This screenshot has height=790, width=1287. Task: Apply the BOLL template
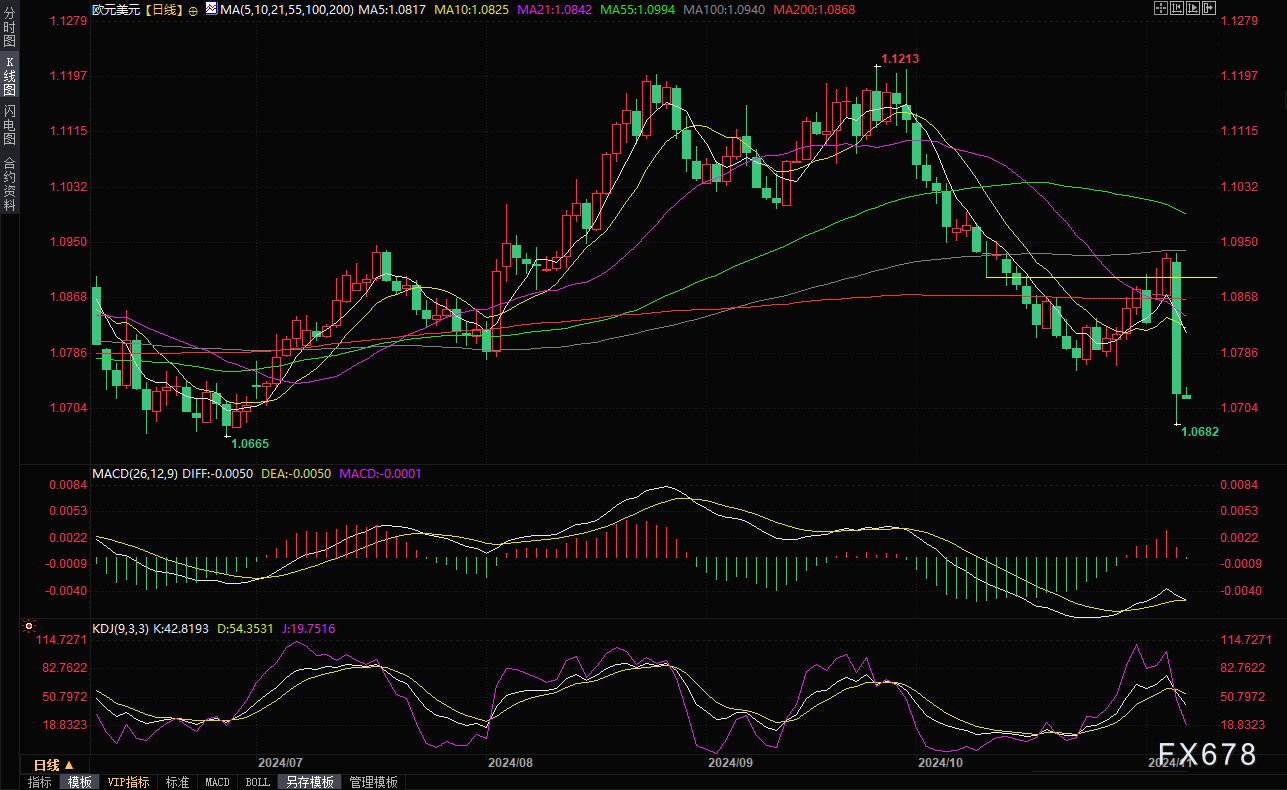(x=257, y=782)
